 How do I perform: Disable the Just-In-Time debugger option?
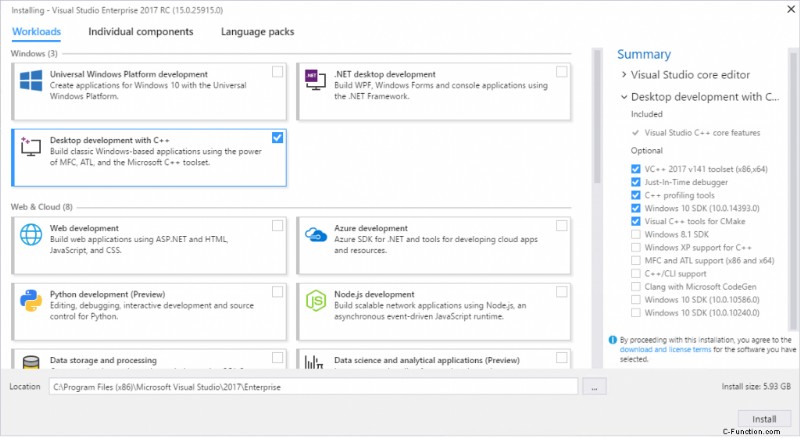click(636, 182)
